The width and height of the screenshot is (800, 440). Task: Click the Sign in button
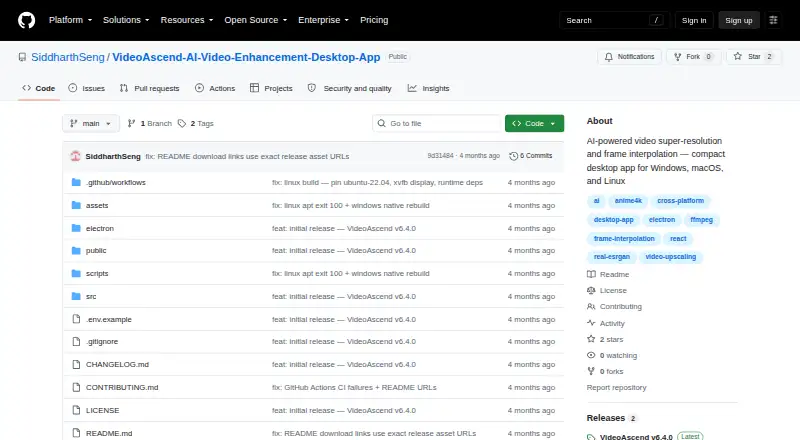(x=694, y=20)
